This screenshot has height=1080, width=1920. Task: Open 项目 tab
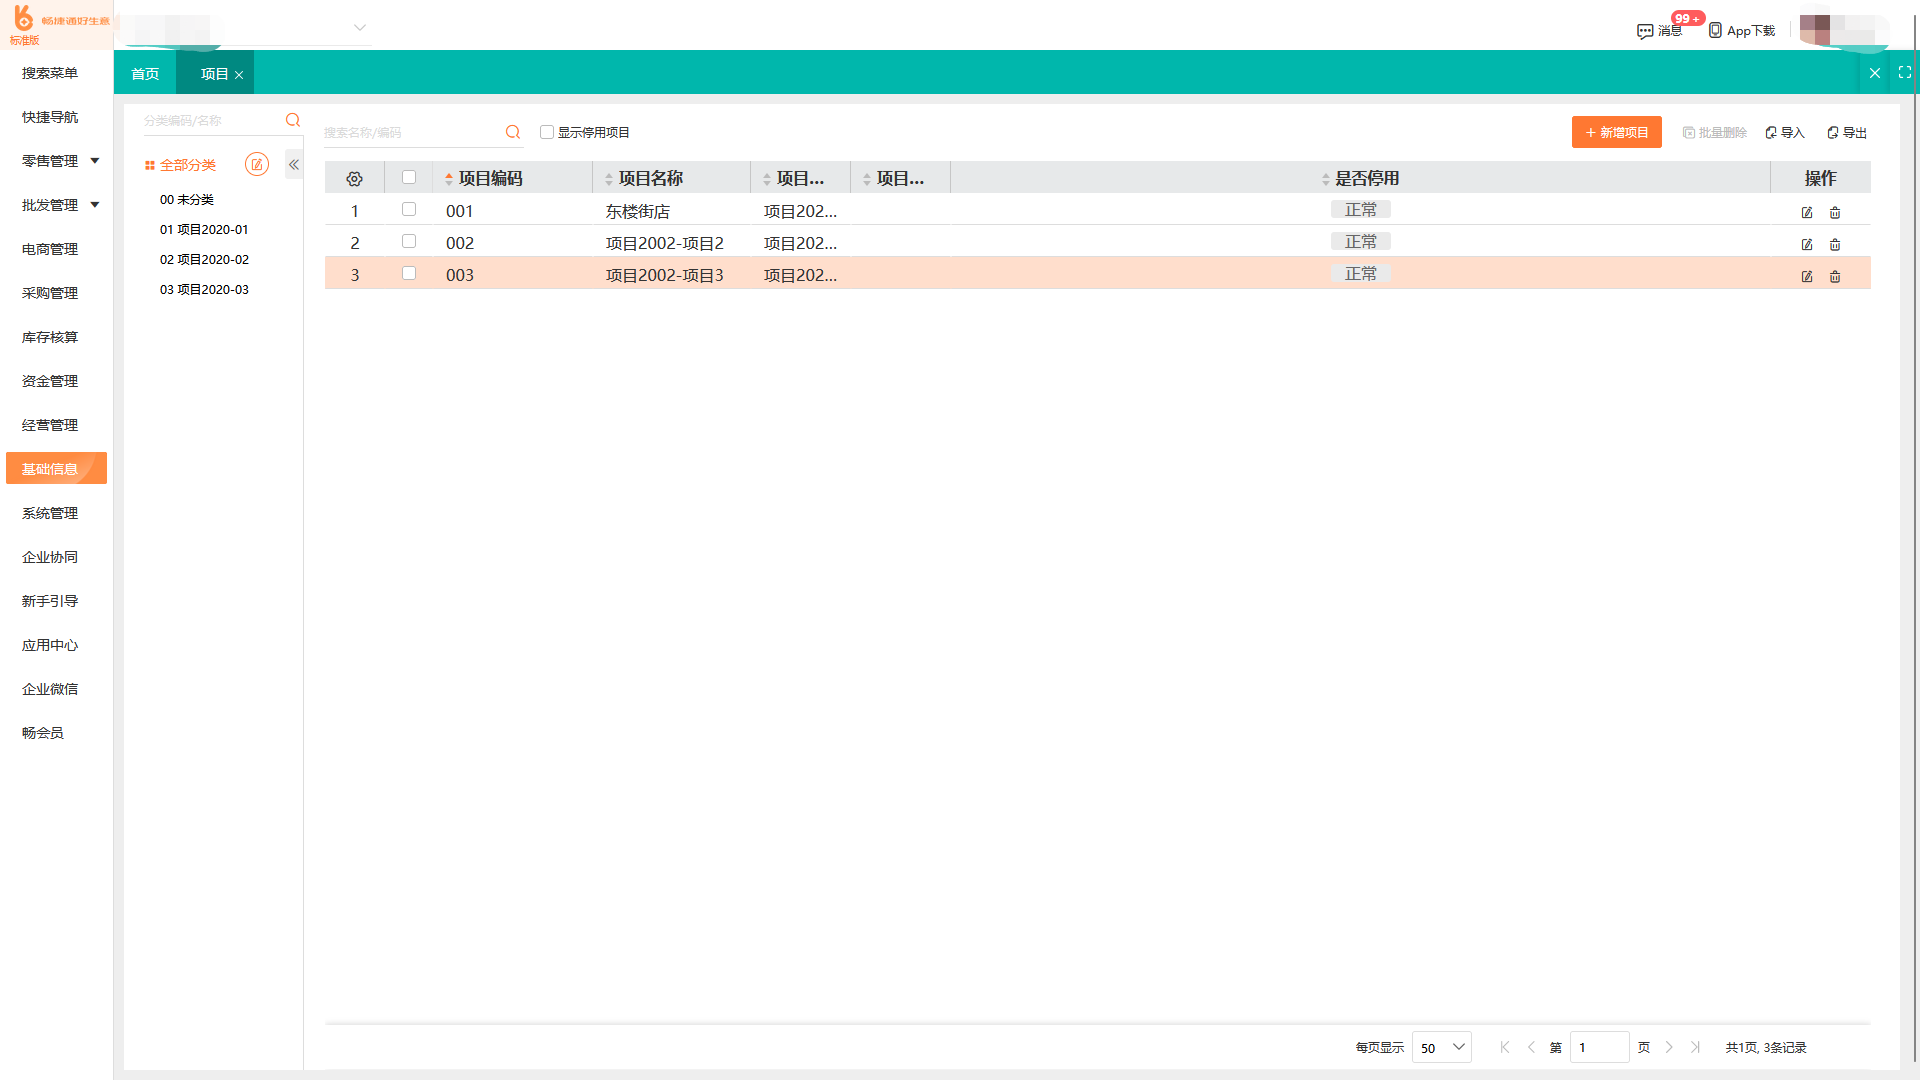click(215, 73)
